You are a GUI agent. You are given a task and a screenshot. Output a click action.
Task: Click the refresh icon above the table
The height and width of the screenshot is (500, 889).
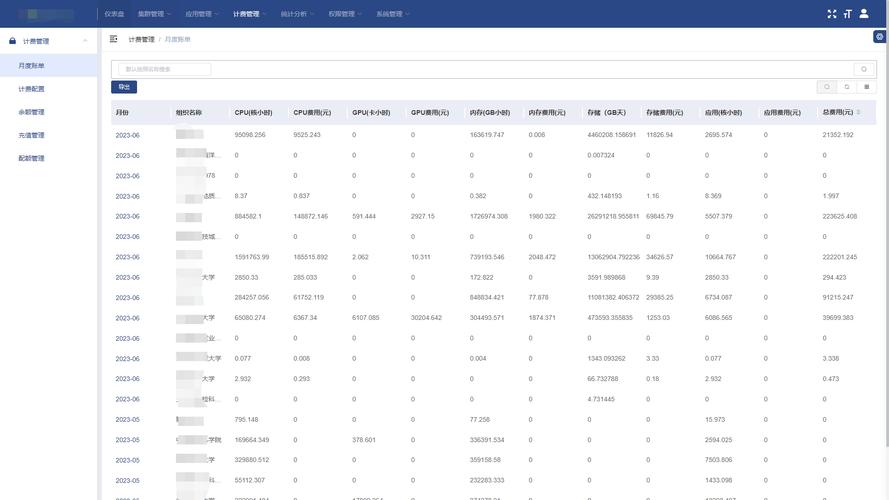click(x=847, y=87)
